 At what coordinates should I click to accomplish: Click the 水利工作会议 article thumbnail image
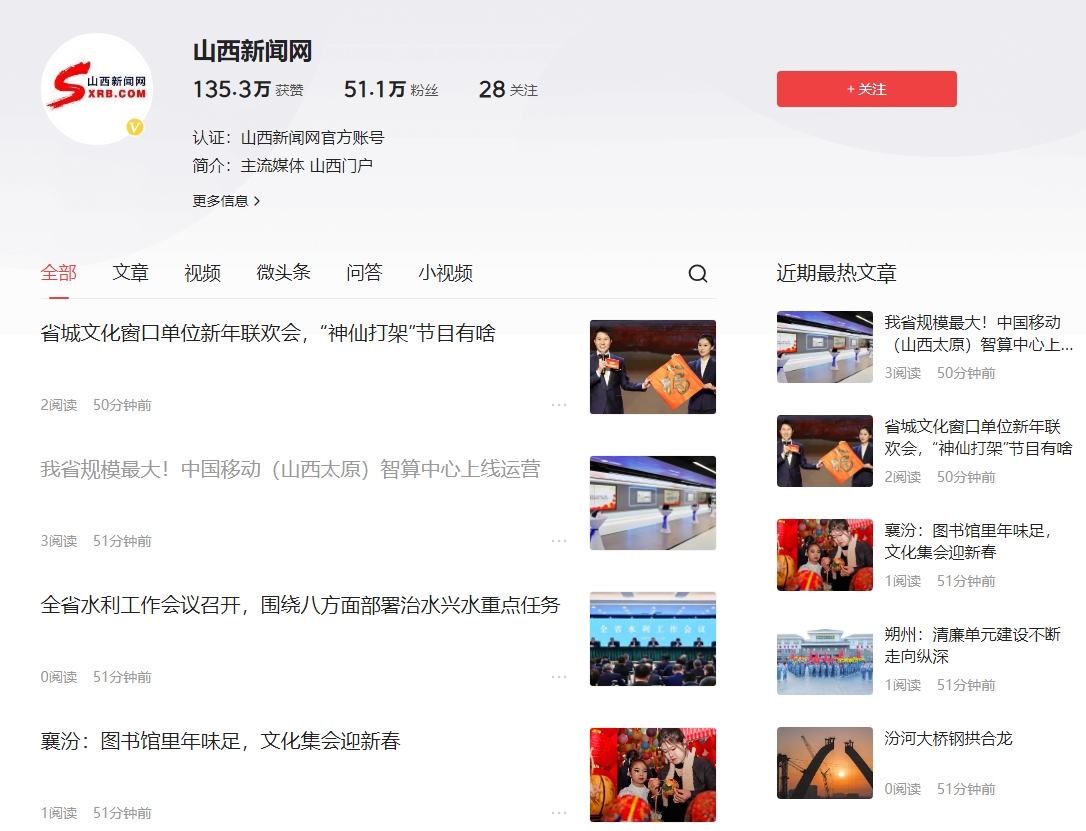pyautogui.click(x=652, y=639)
